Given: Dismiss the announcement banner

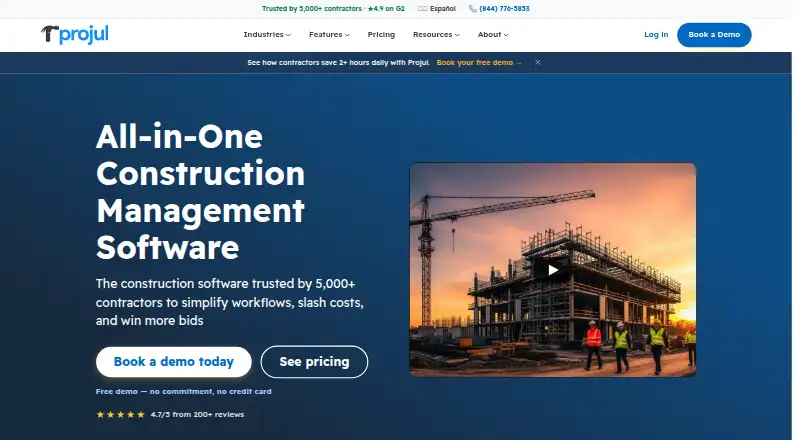Looking at the screenshot, I should [537, 62].
